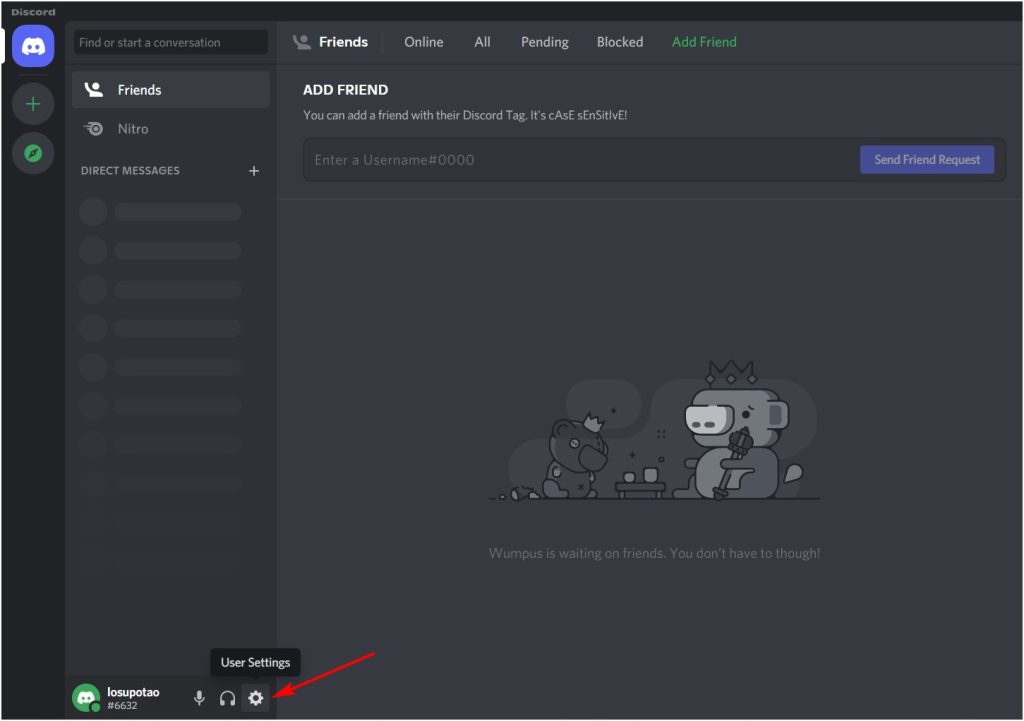Click the losupotao user avatar
Image resolution: width=1024 pixels, height=721 pixels.
[x=86, y=698]
